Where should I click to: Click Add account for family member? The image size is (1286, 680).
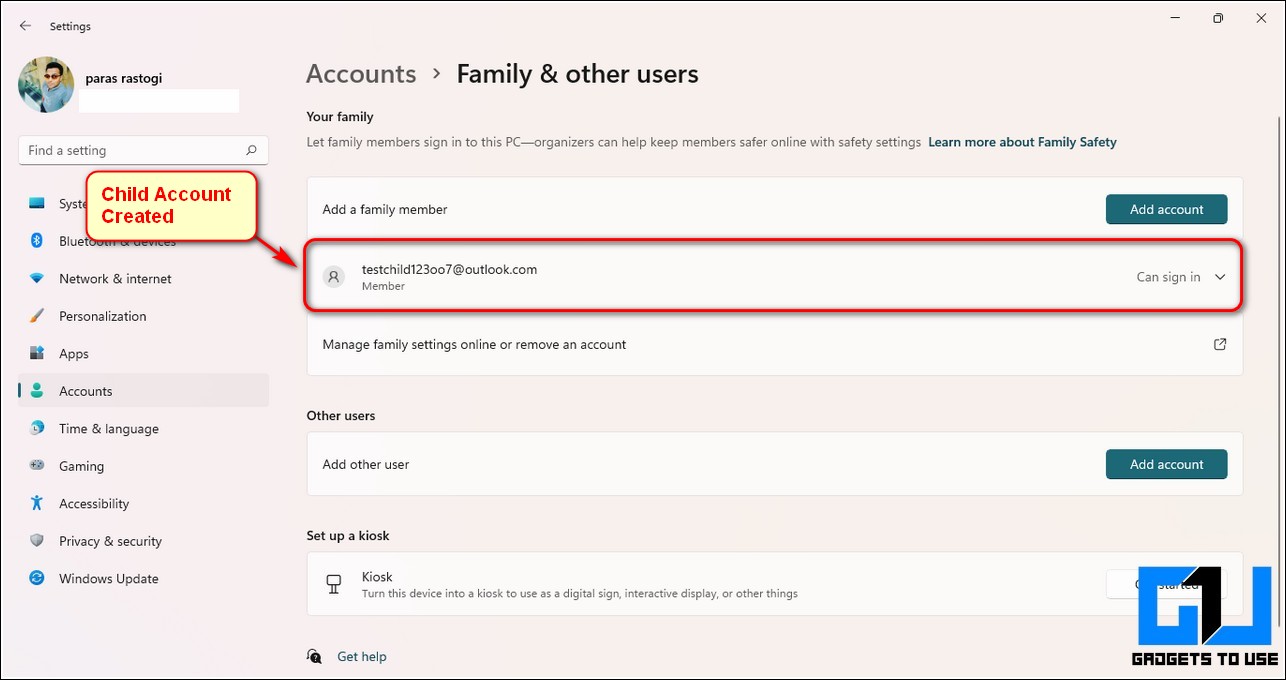coord(1166,209)
